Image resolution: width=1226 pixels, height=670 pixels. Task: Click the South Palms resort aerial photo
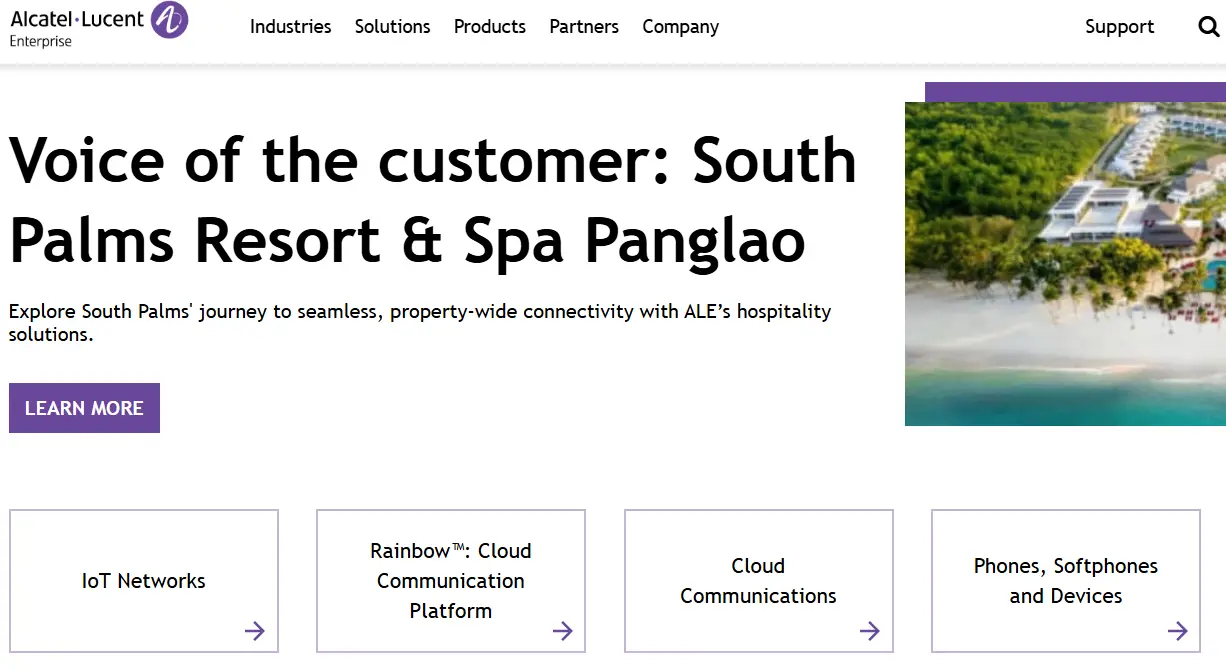click(1065, 264)
